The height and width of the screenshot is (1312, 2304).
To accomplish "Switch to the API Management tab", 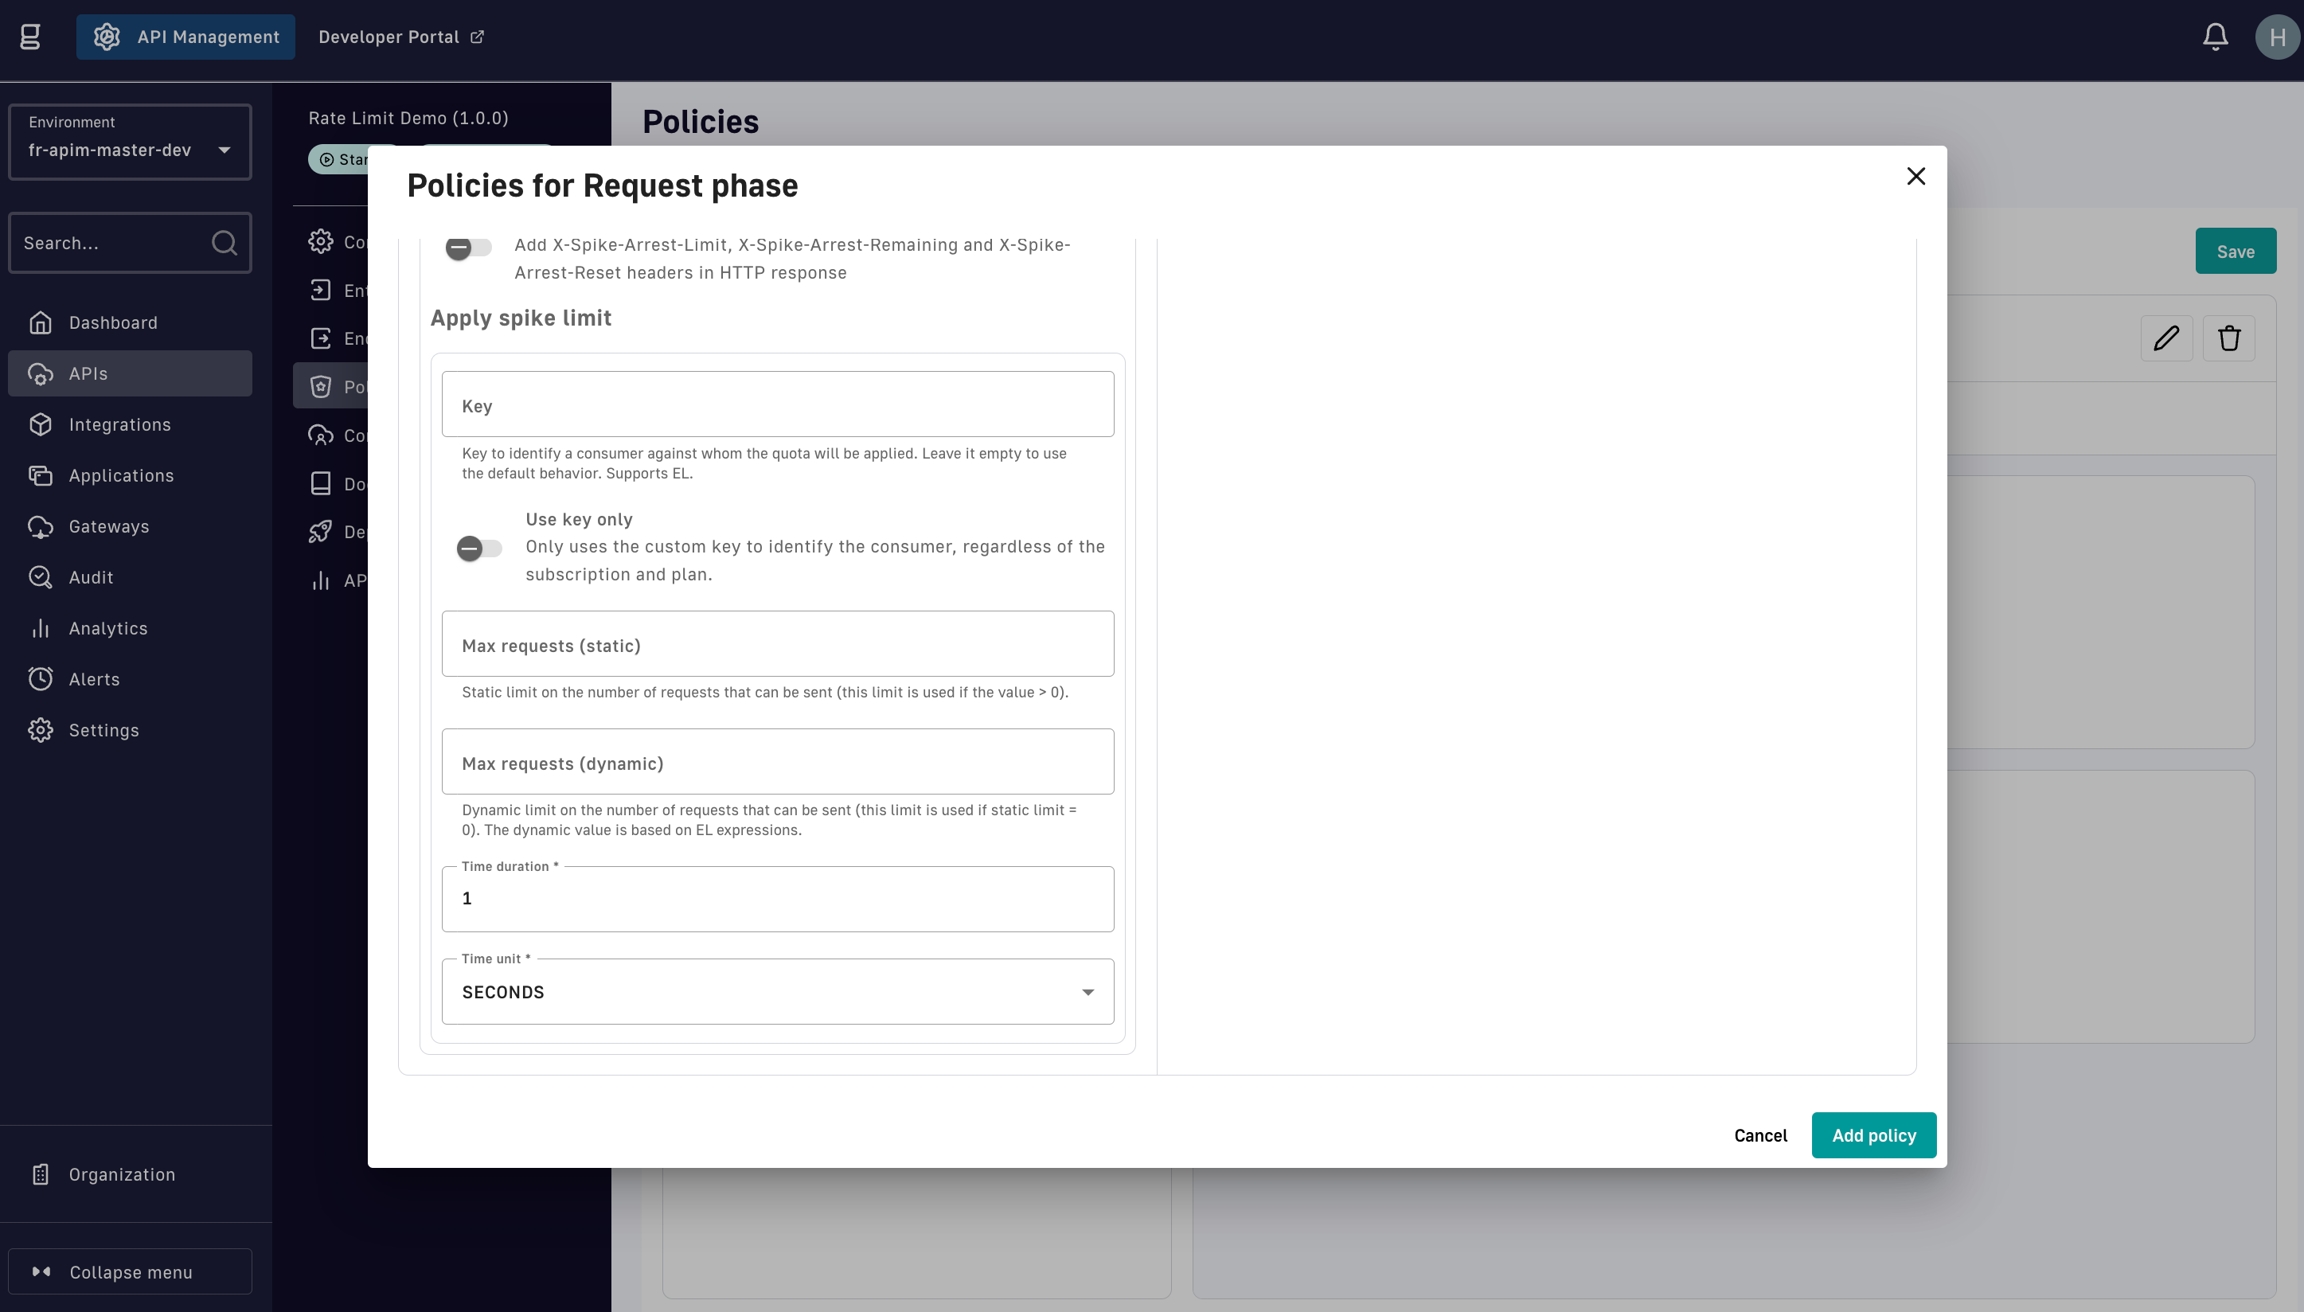I will [186, 37].
